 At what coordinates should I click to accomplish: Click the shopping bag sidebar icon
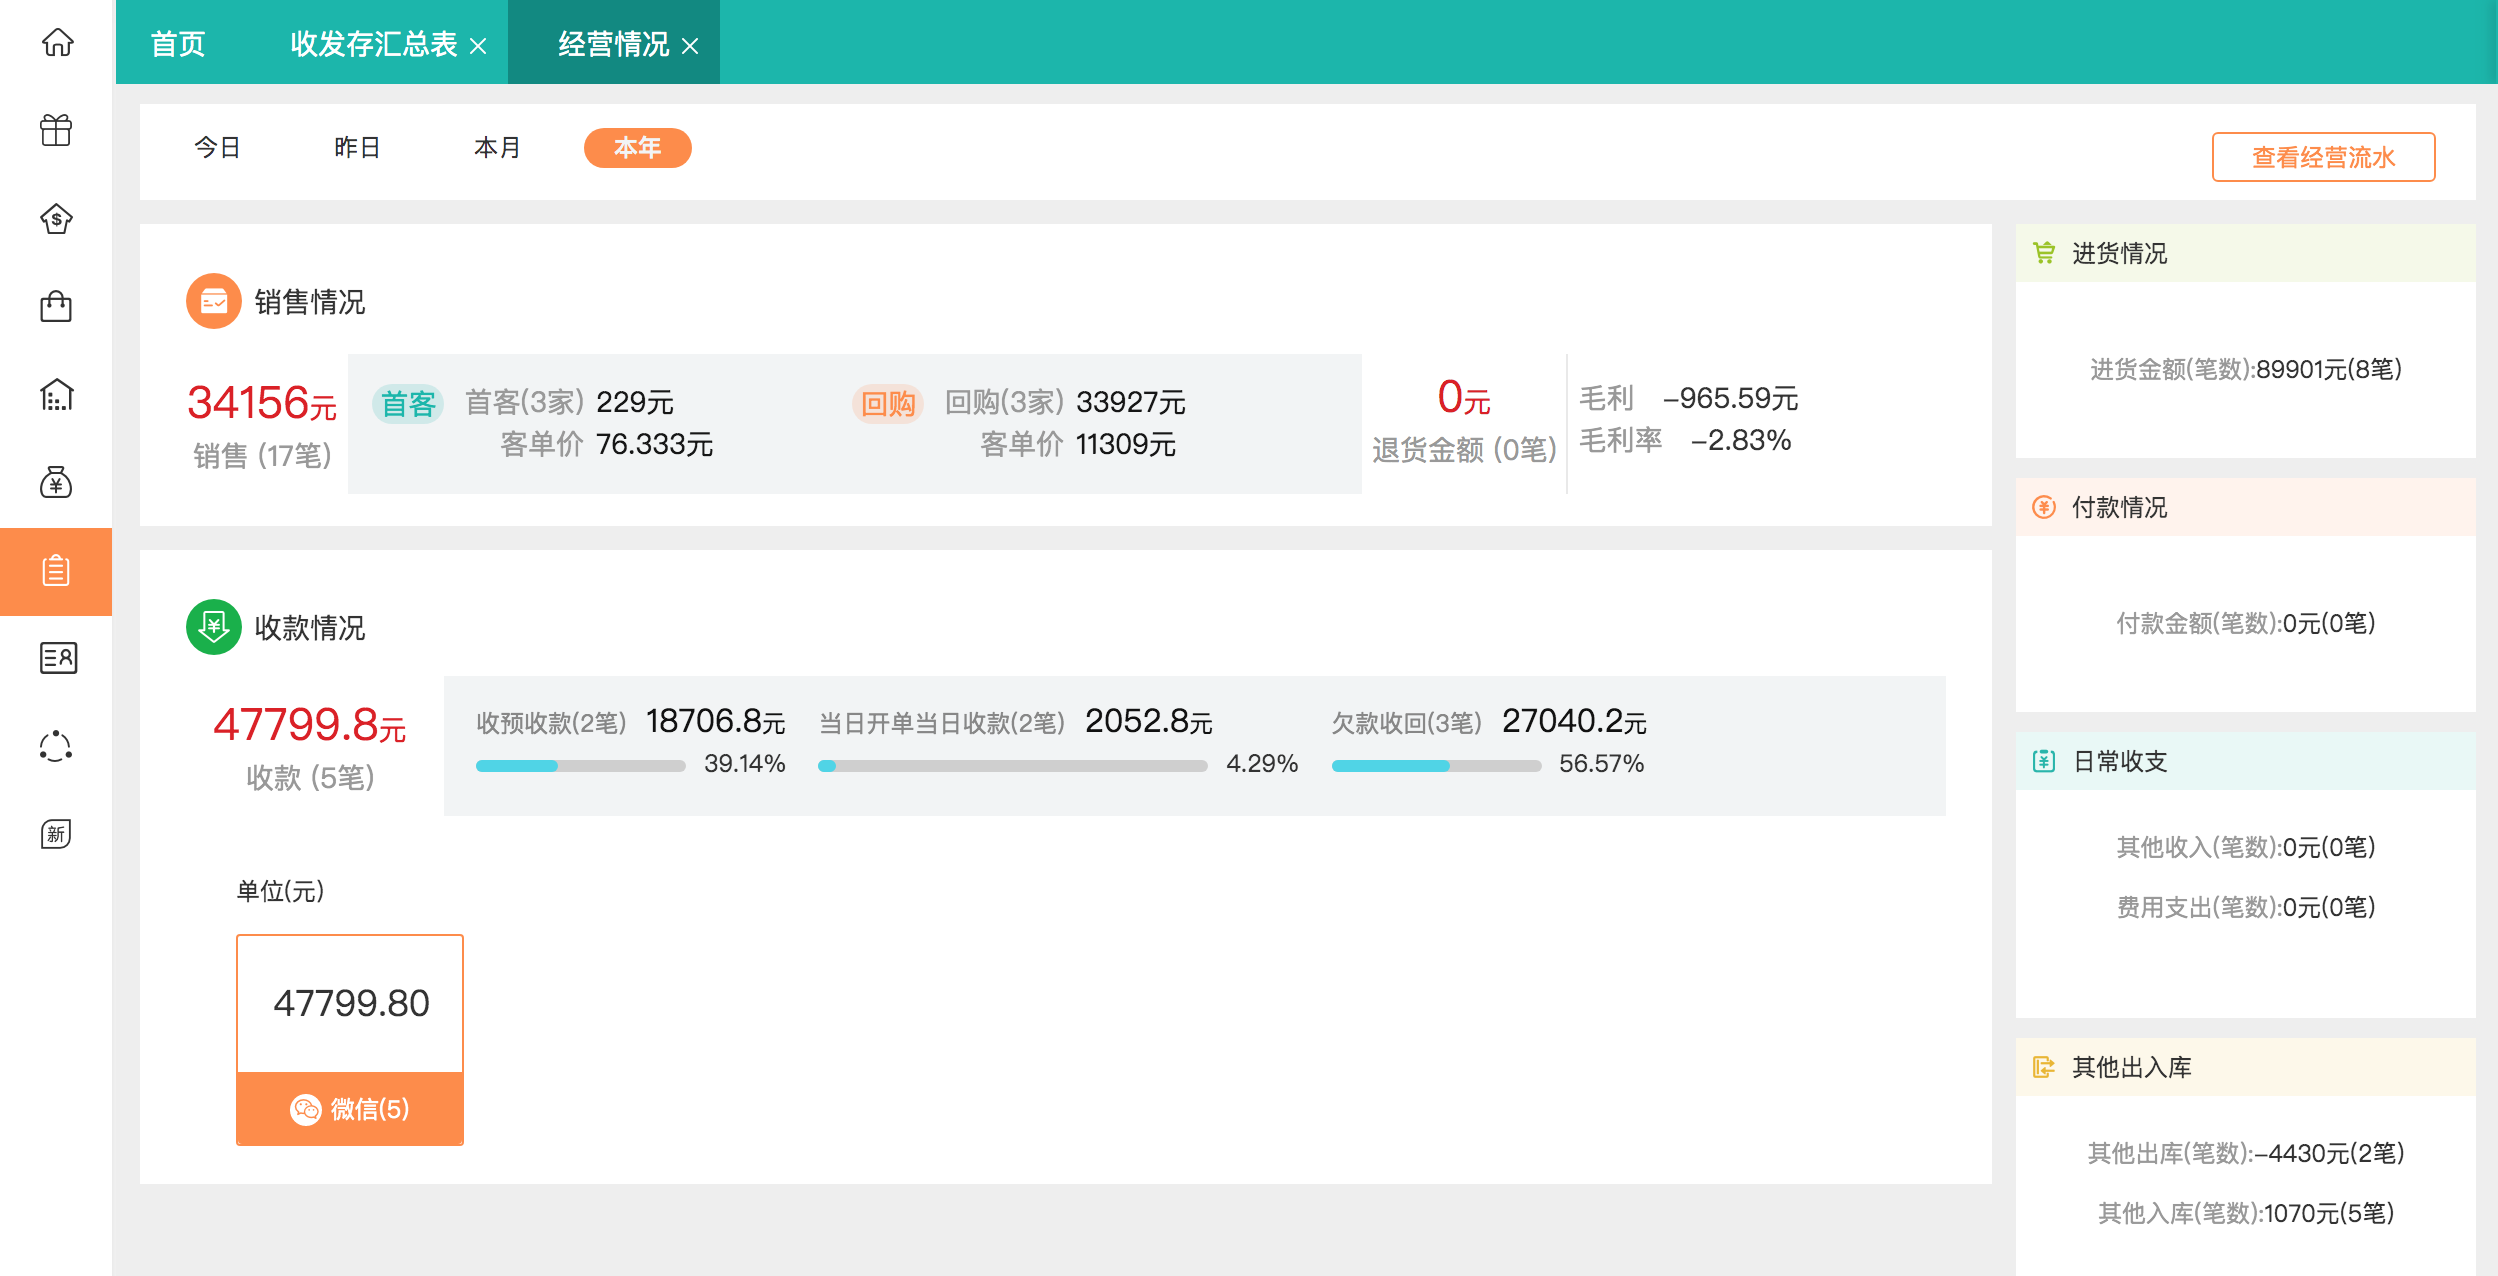(57, 308)
